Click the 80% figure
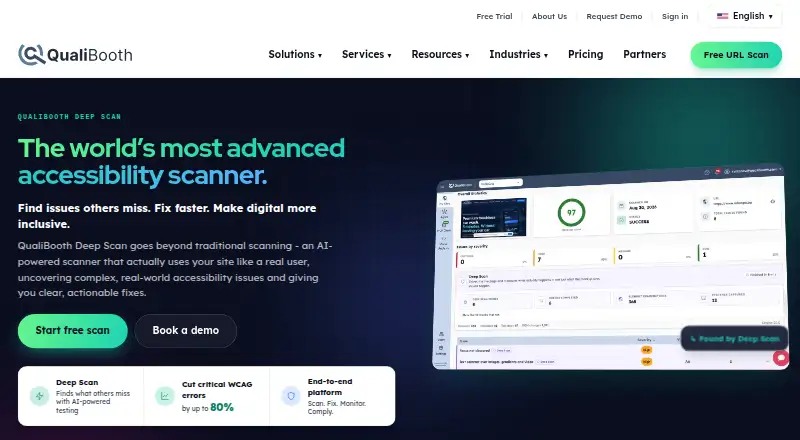The width and height of the screenshot is (800, 440). (222, 407)
